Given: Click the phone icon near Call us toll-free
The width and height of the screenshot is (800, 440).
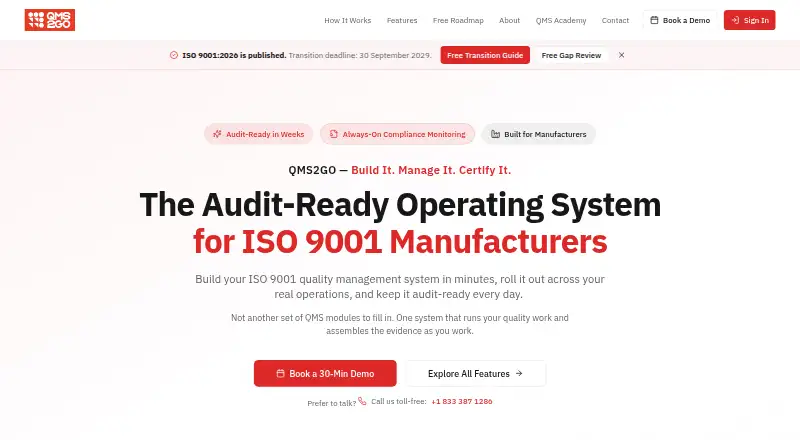Looking at the screenshot, I should pos(362,401).
